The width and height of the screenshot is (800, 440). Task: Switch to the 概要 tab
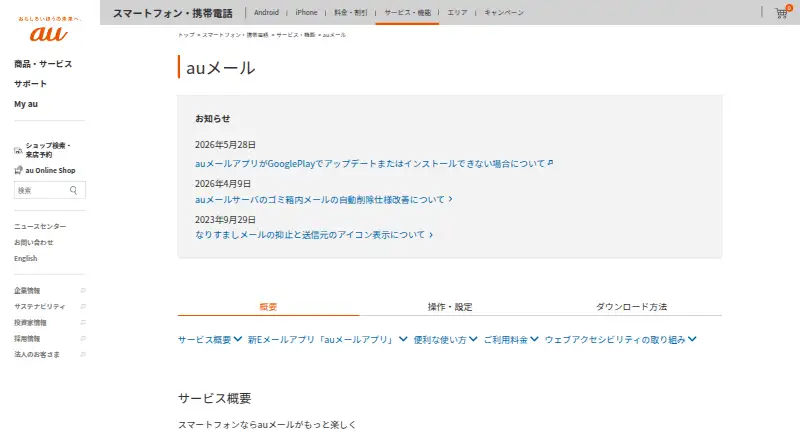[x=268, y=307]
